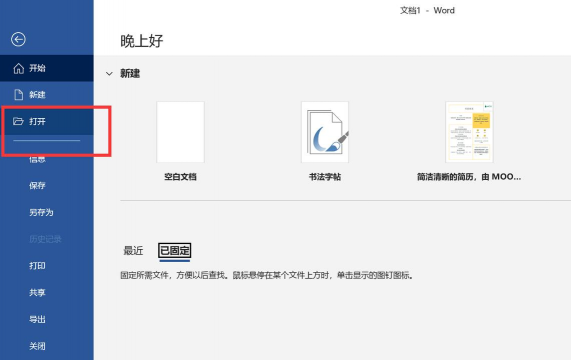Click the 新建 page icon in sidebar
Viewport: 571px width, 360px height.
(19, 95)
